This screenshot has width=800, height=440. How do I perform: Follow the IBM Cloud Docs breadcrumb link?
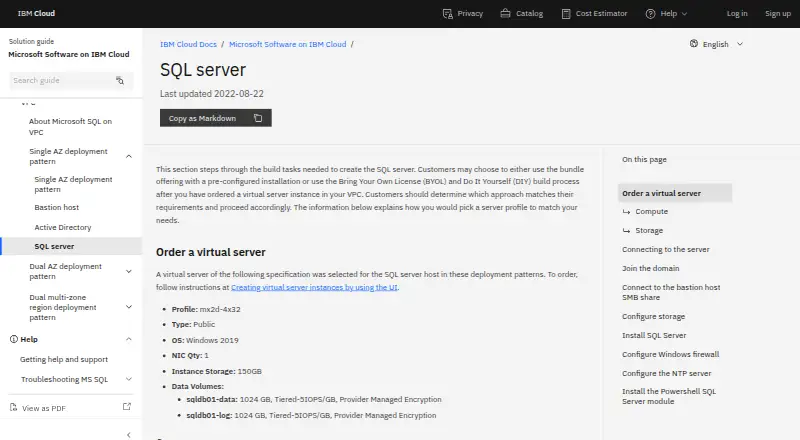(188, 44)
